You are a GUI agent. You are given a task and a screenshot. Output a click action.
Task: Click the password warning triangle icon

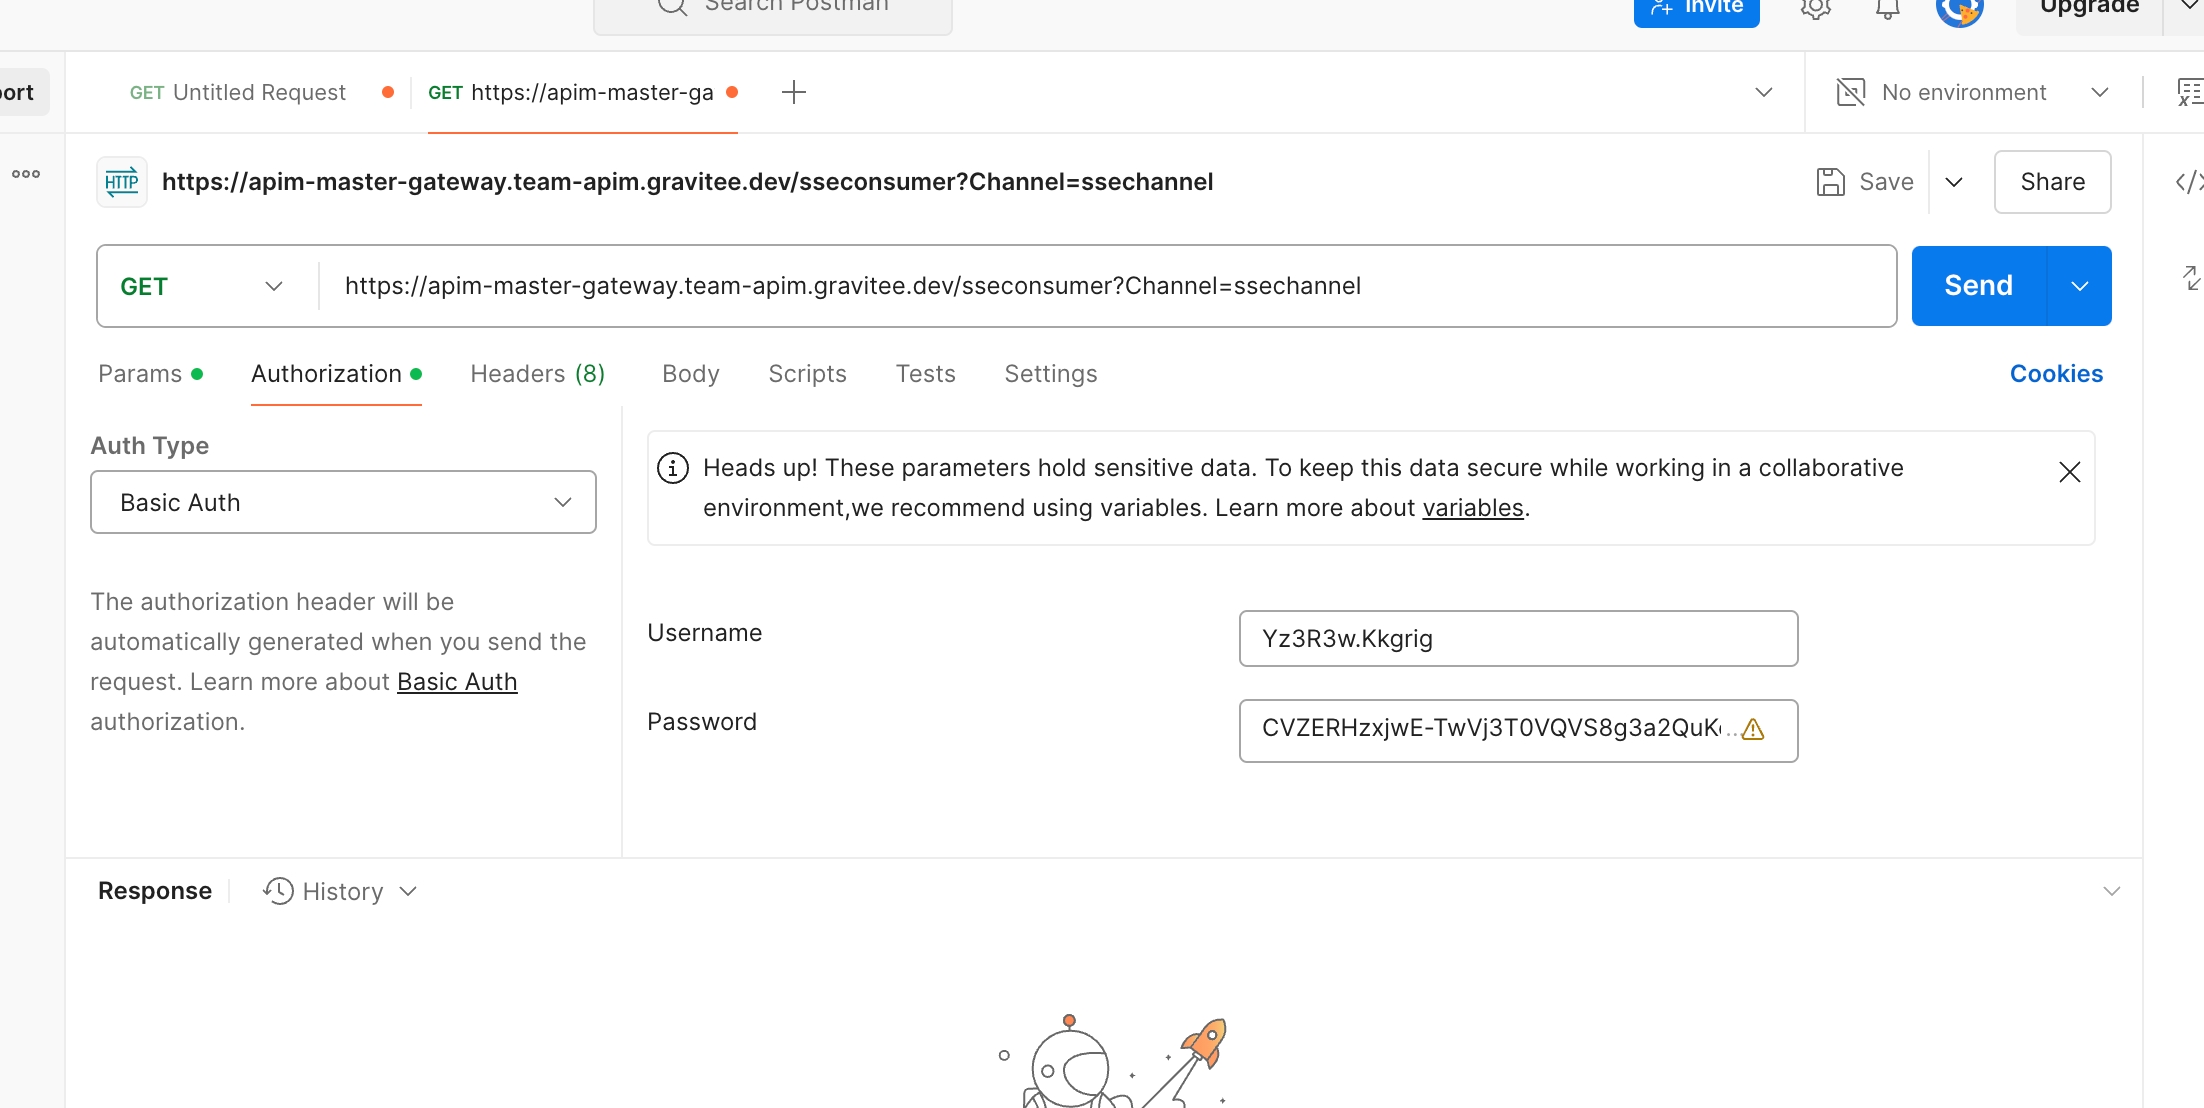click(x=1753, y=730)
